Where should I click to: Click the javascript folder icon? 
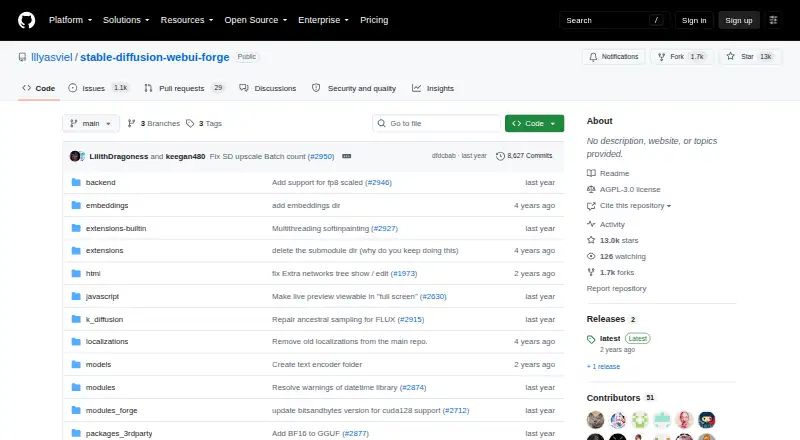point(76,297)
